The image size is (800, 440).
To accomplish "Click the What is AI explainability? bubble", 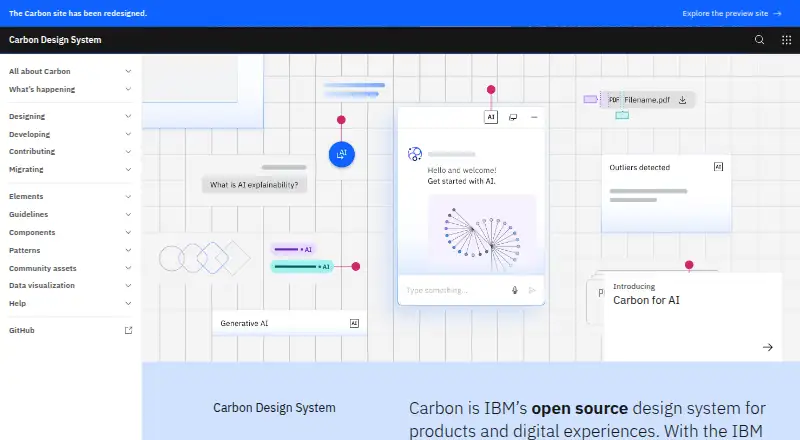I will [254, 185].
